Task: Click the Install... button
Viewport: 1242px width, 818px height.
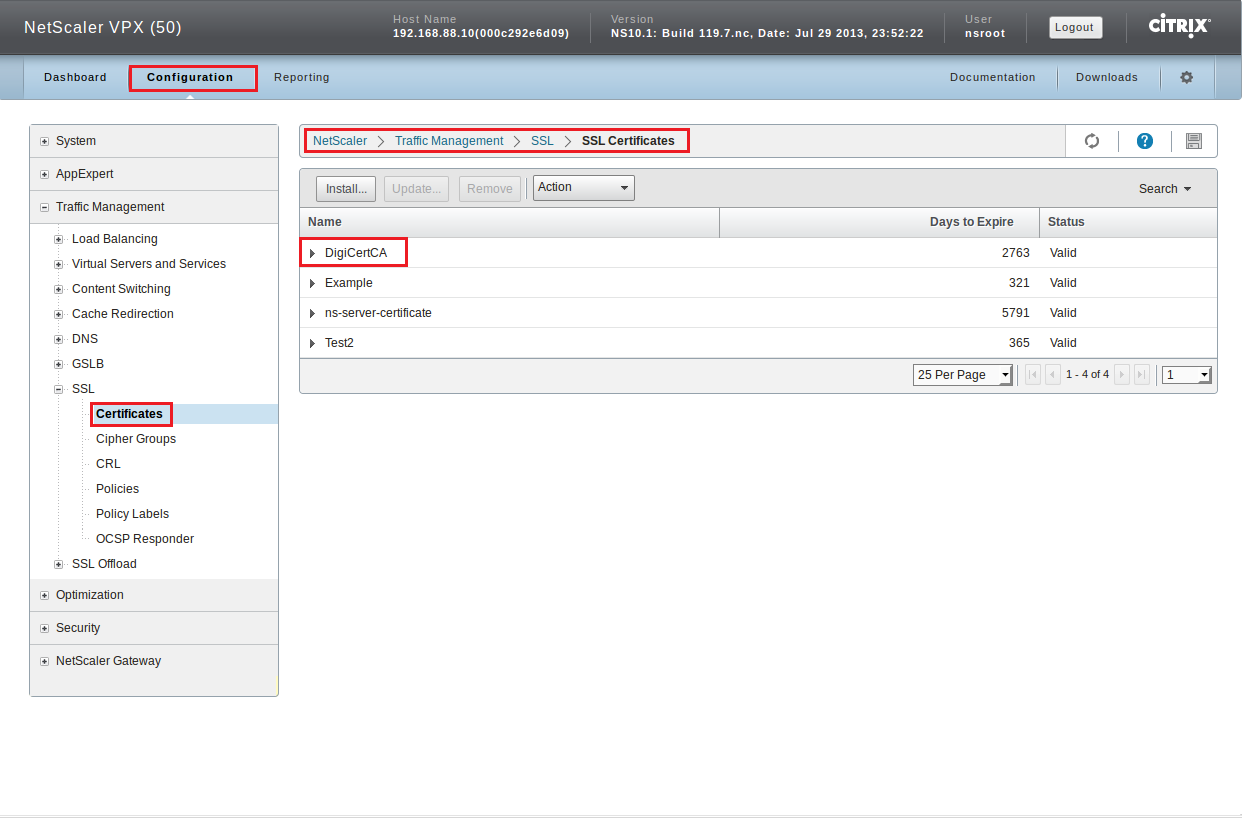Action: (347, 188)
